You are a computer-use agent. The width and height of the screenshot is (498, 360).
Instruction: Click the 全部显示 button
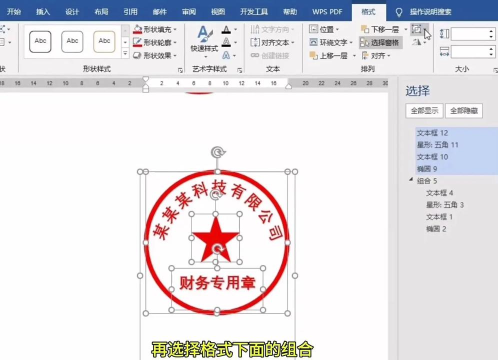tap(424, 111)
